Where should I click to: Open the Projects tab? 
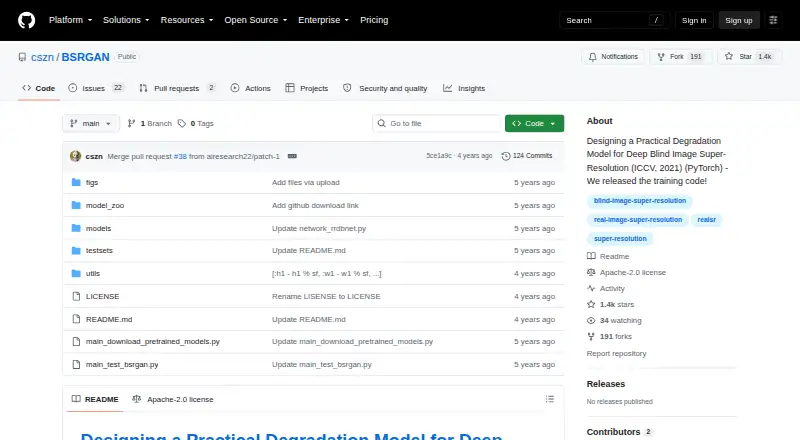307,88
